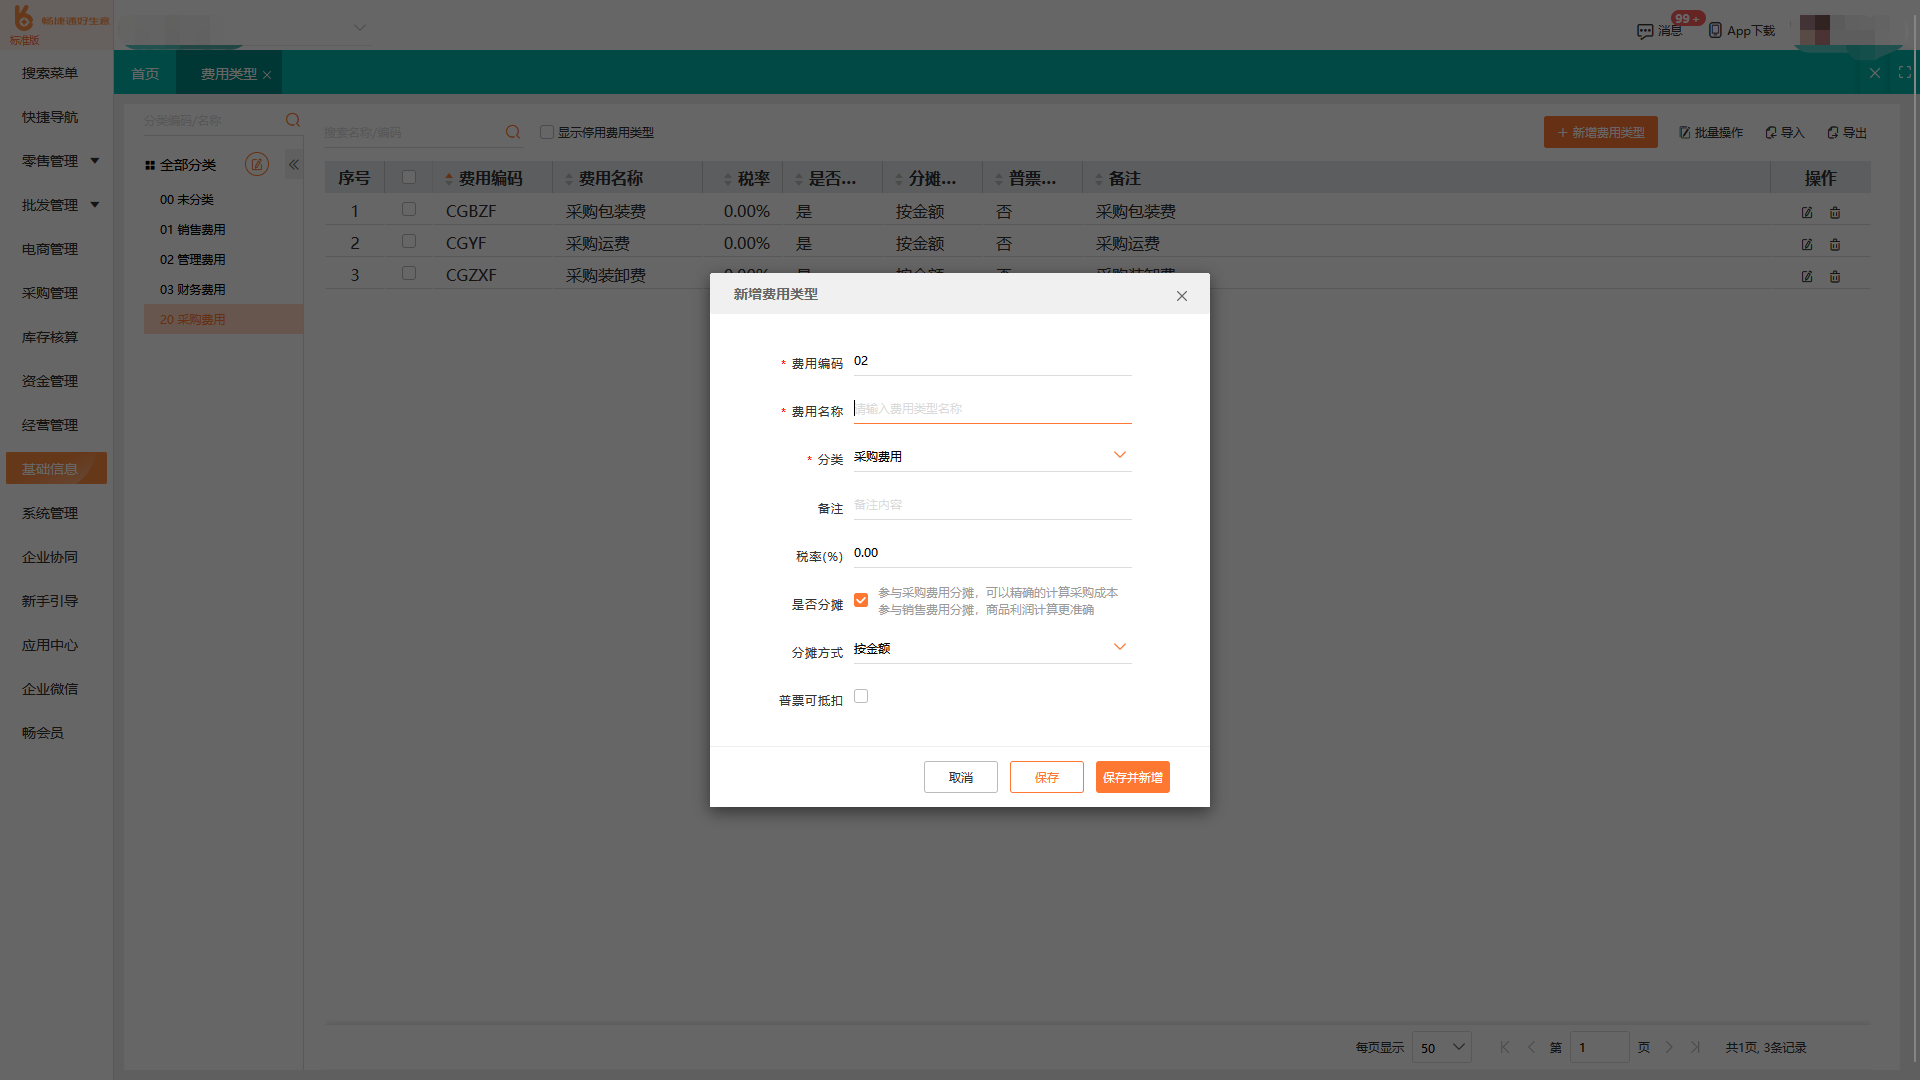Screen dimensions: 1920x1080
Task: Click the search icon in expense list
Action: pos(512,131)
